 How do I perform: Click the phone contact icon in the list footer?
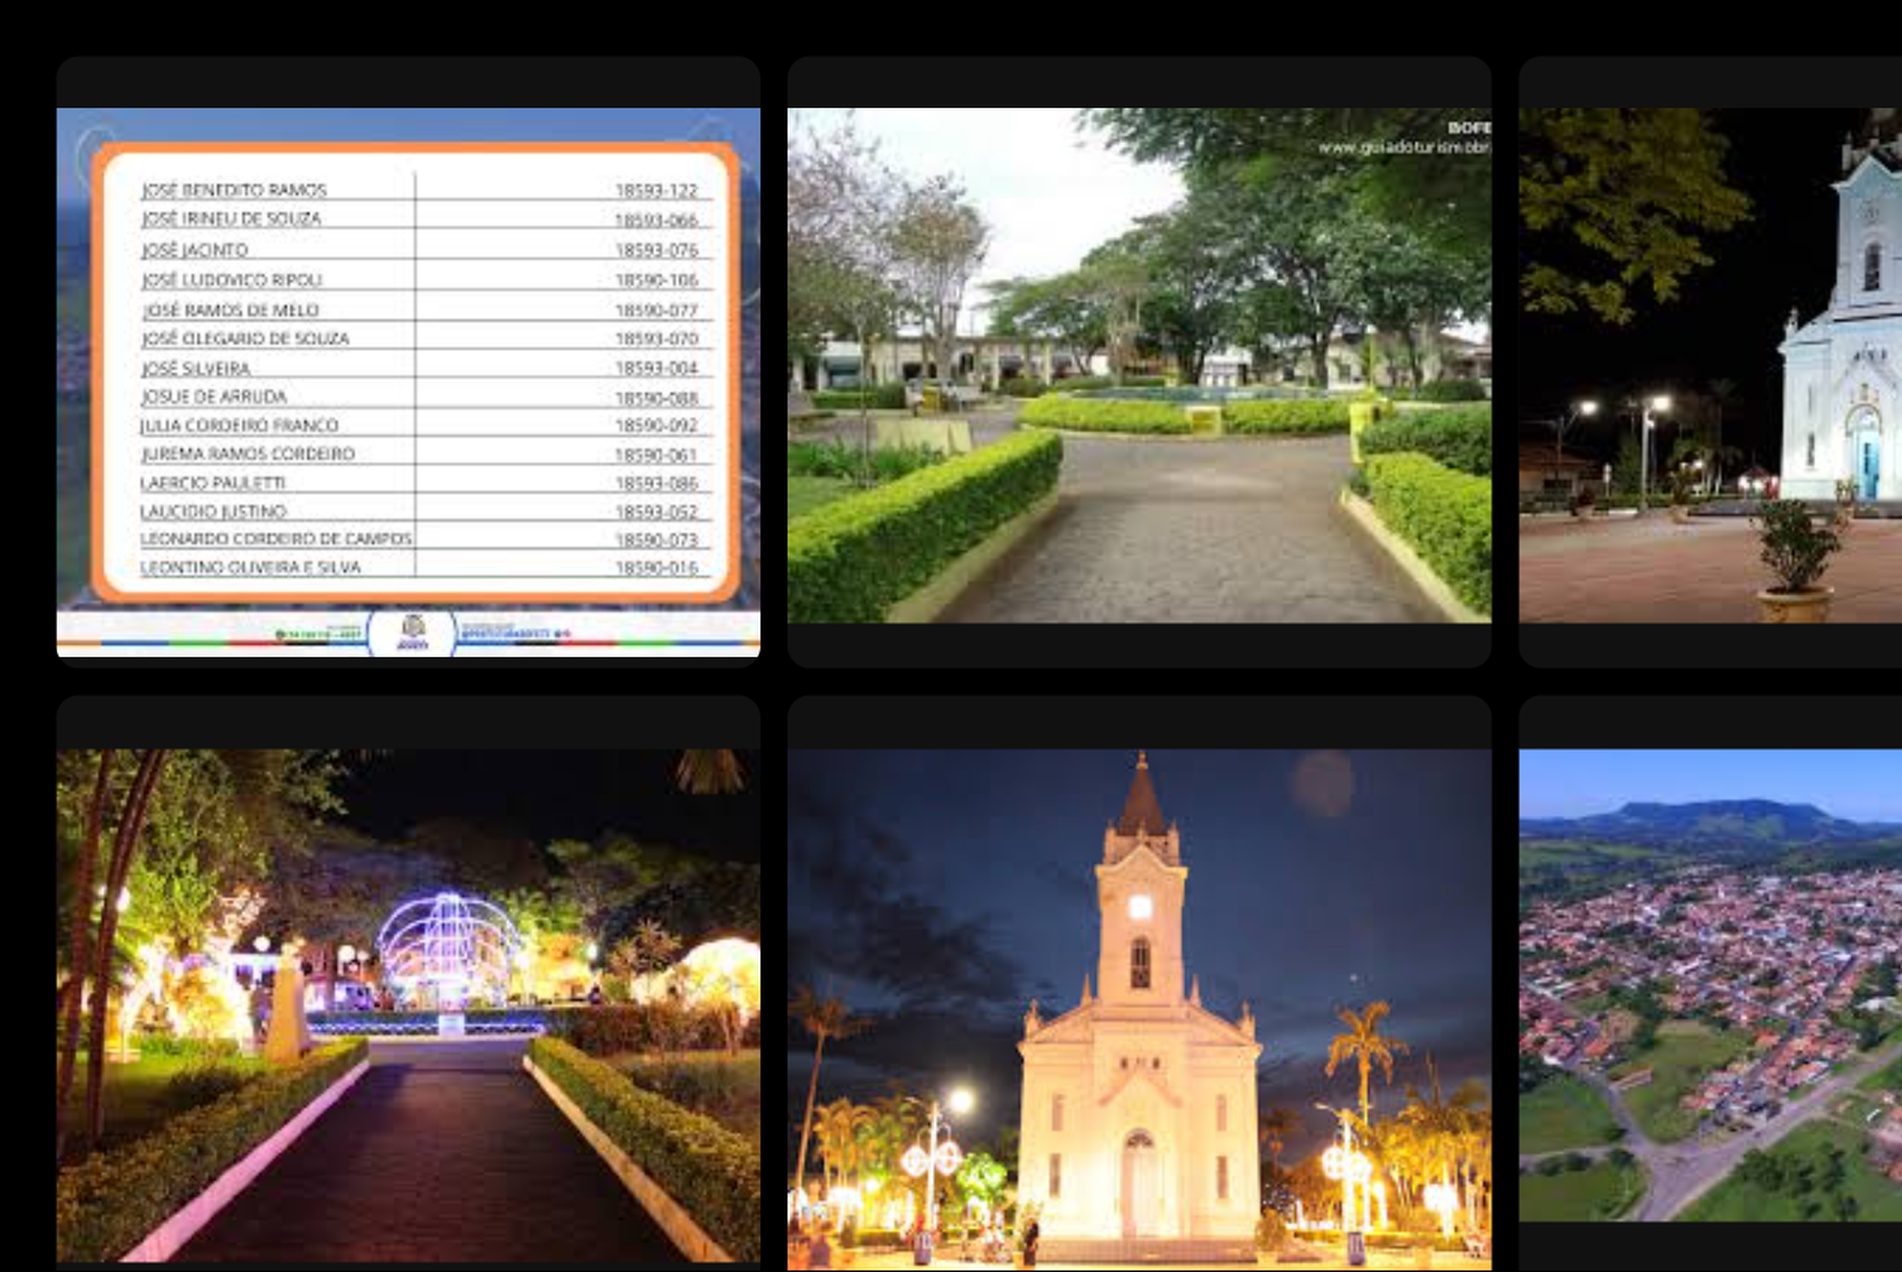coord(281,634)
